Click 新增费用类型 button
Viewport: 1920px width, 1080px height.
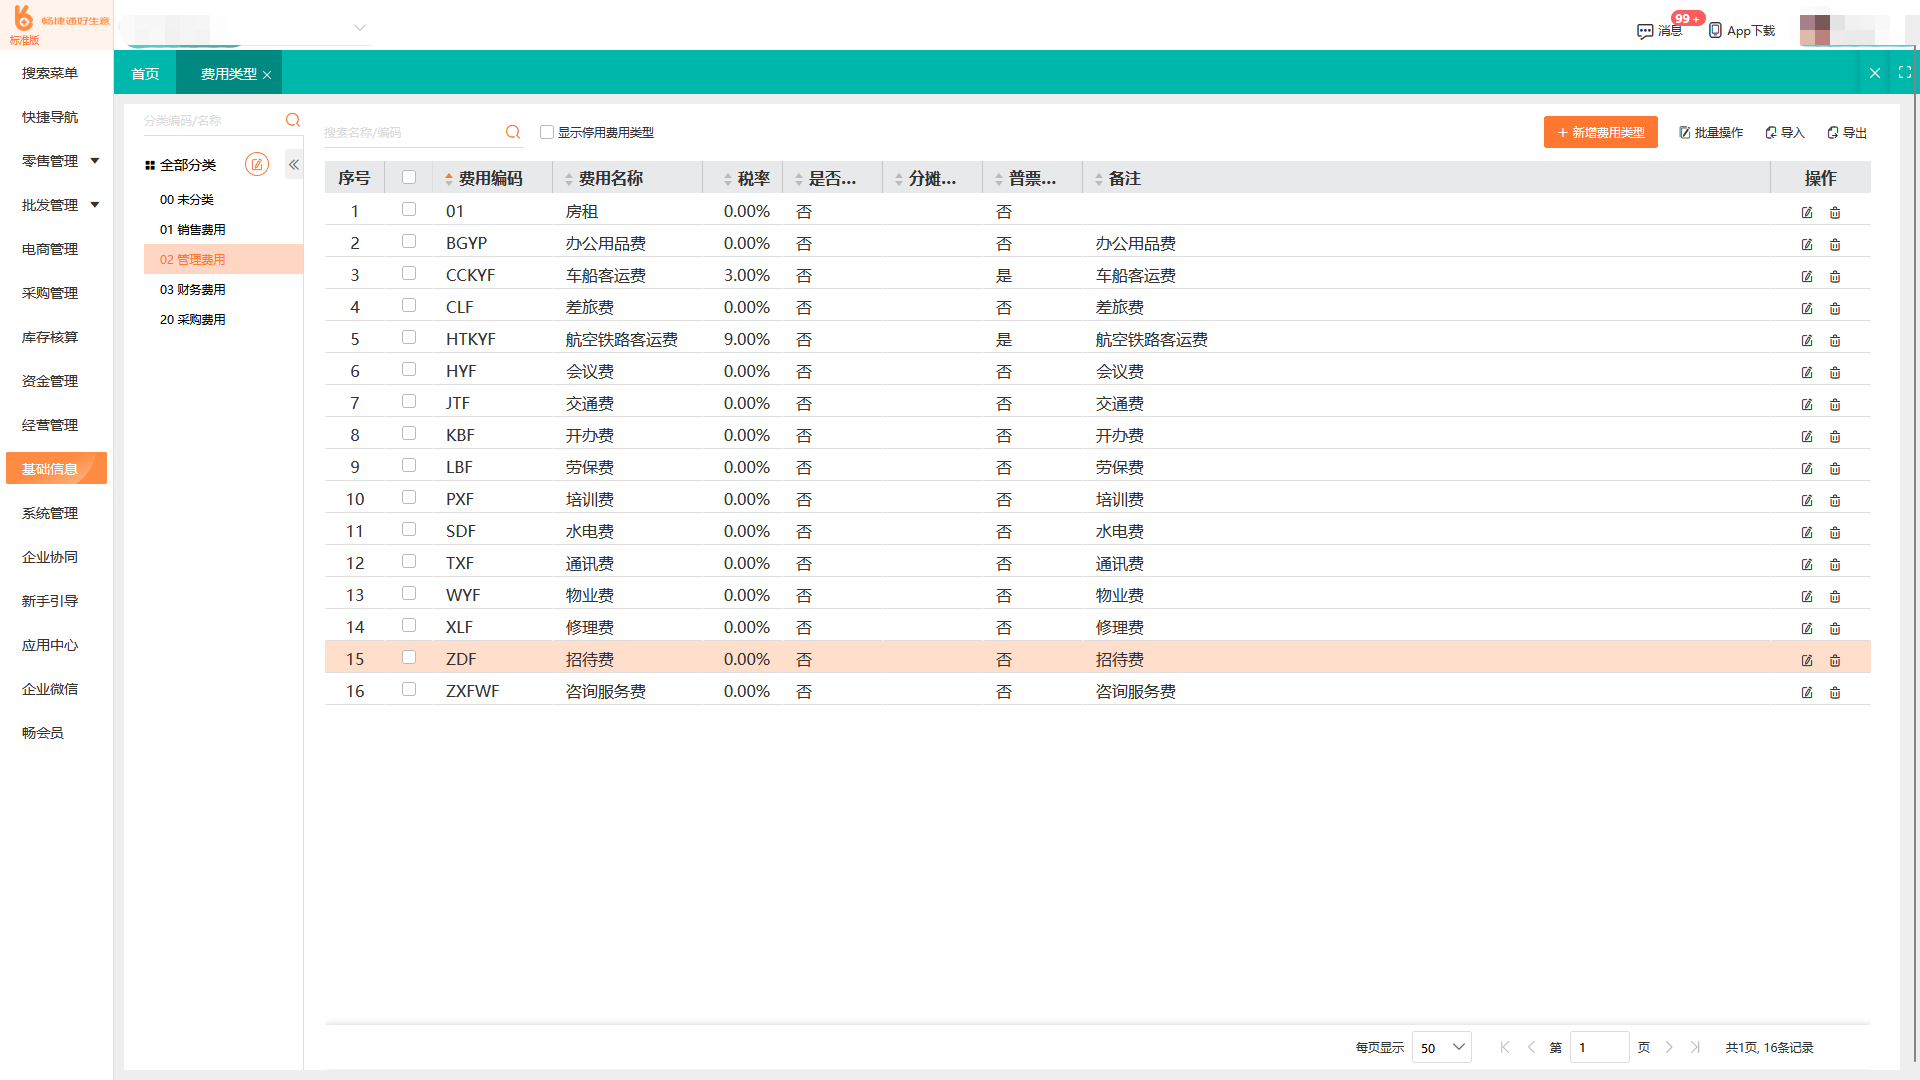1601,131
